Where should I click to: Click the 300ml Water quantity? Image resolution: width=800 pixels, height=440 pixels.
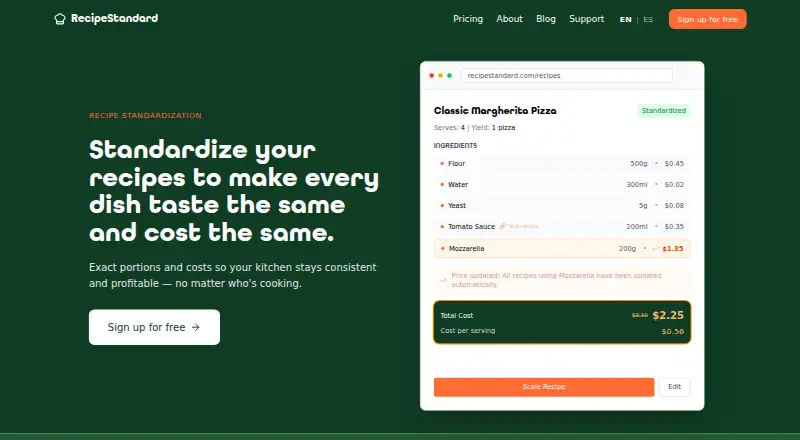[637, 184]
